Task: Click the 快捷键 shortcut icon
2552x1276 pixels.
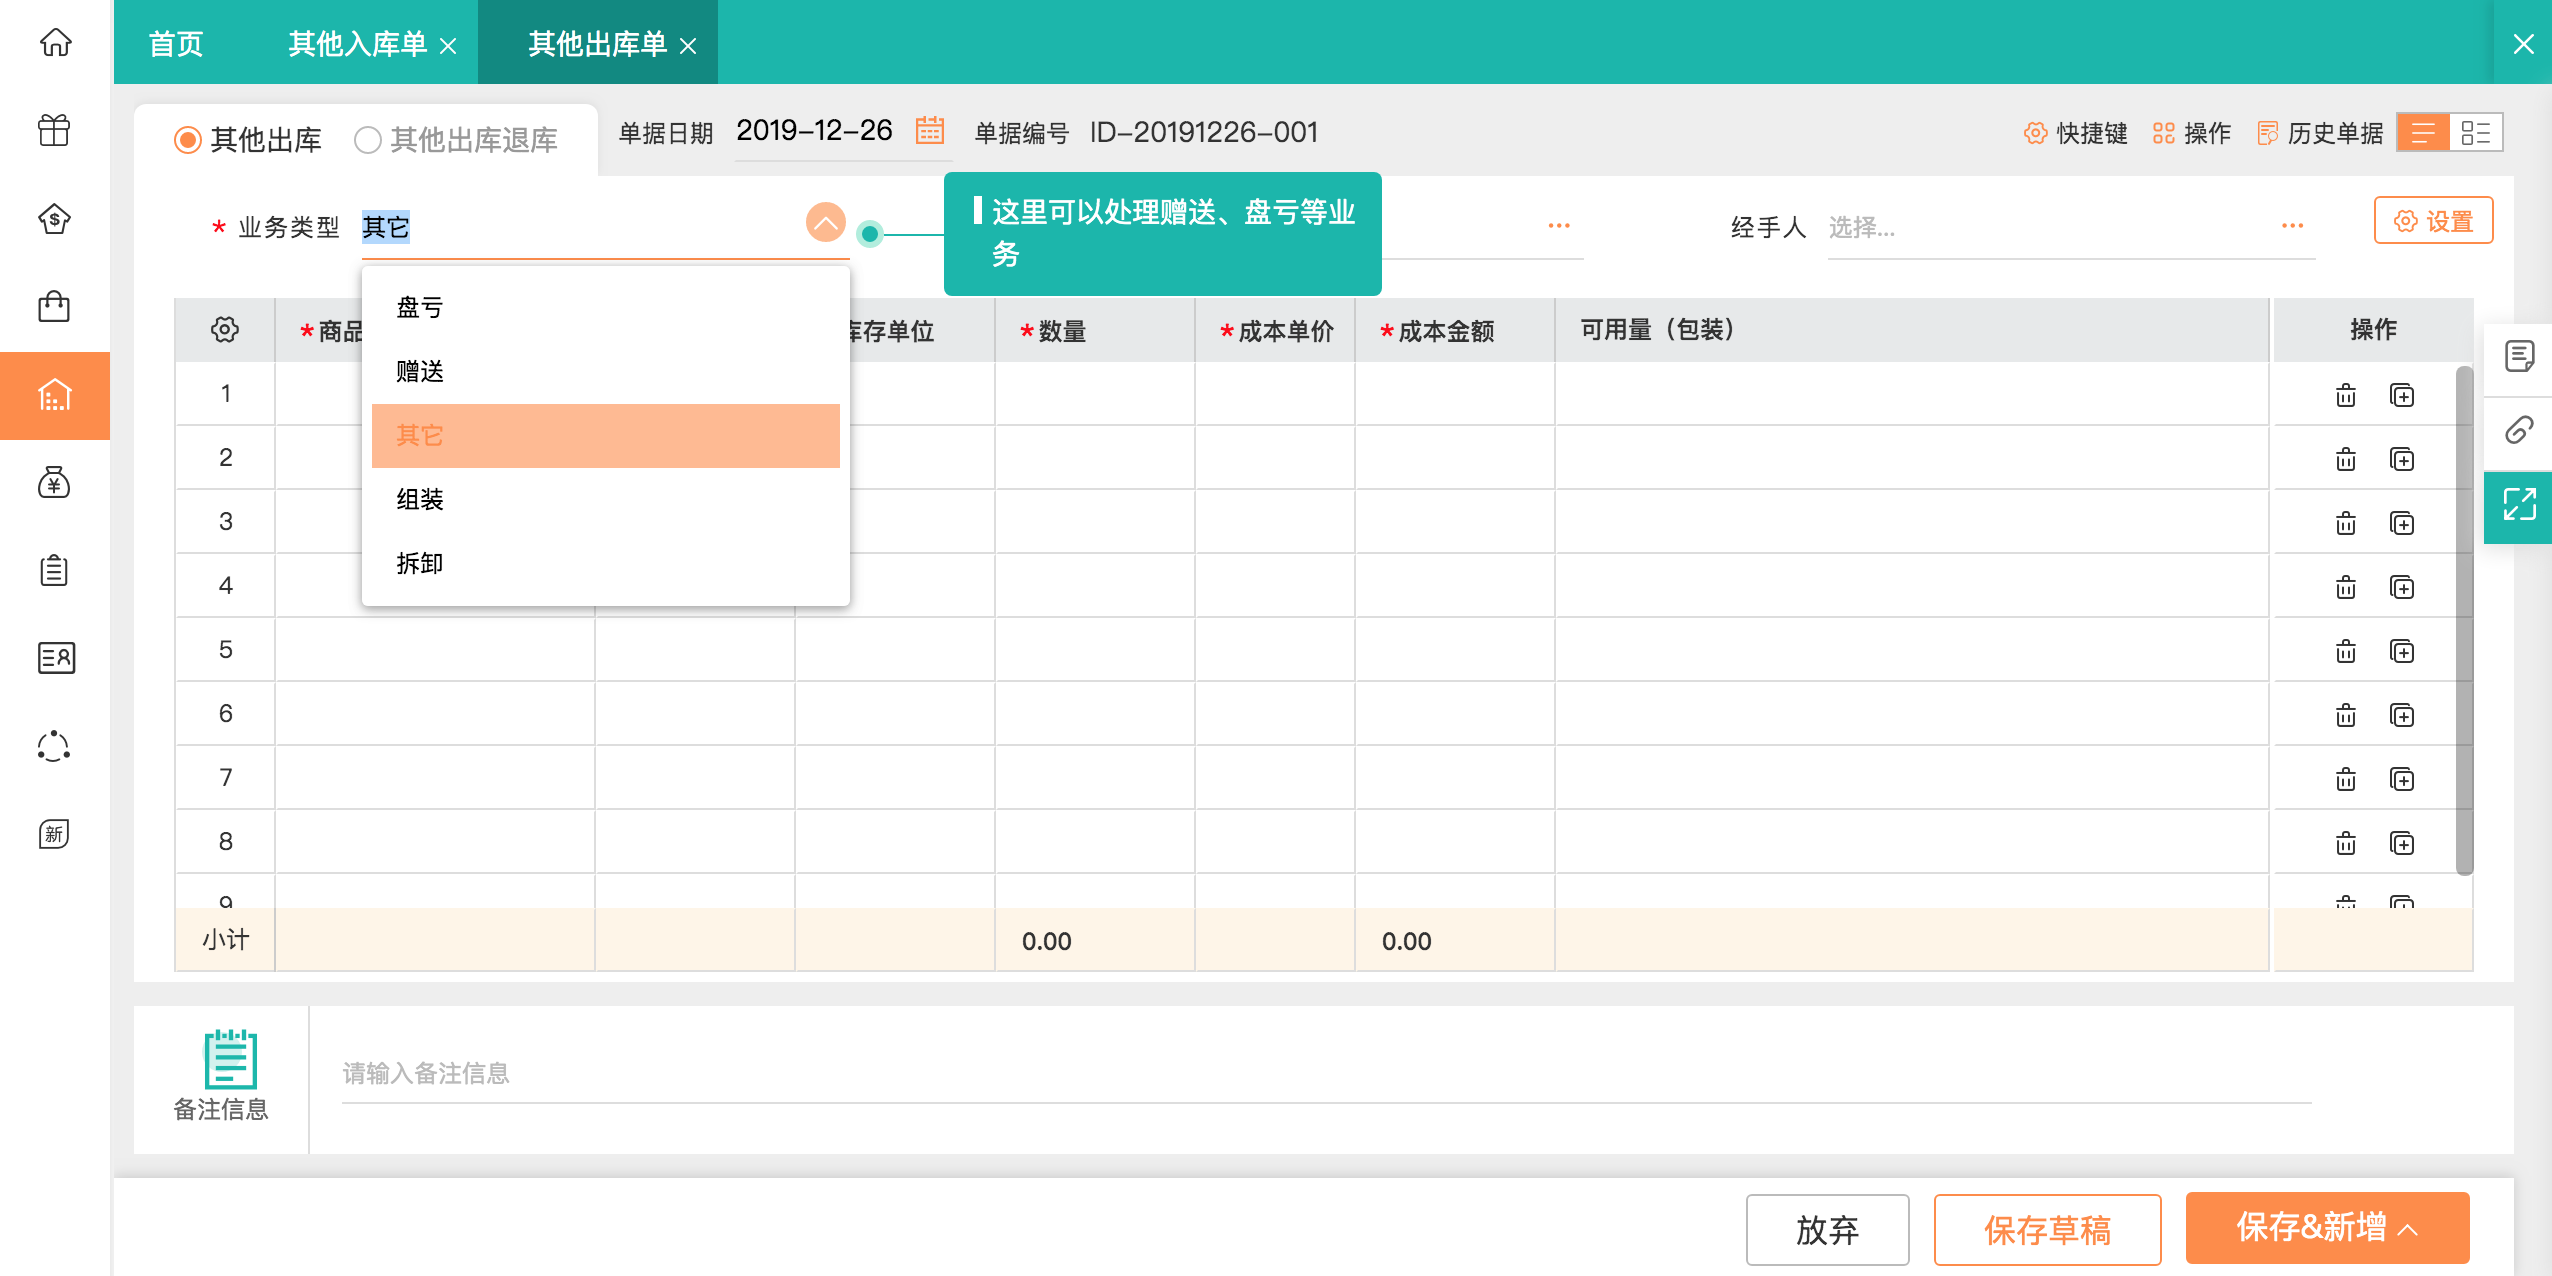Action: point(2033,133)
